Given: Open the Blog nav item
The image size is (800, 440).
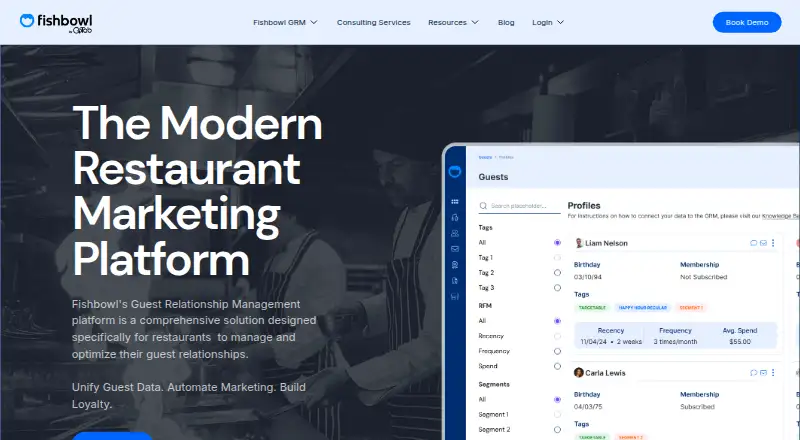Looking at the screenshot, I should tap(506, 22).
